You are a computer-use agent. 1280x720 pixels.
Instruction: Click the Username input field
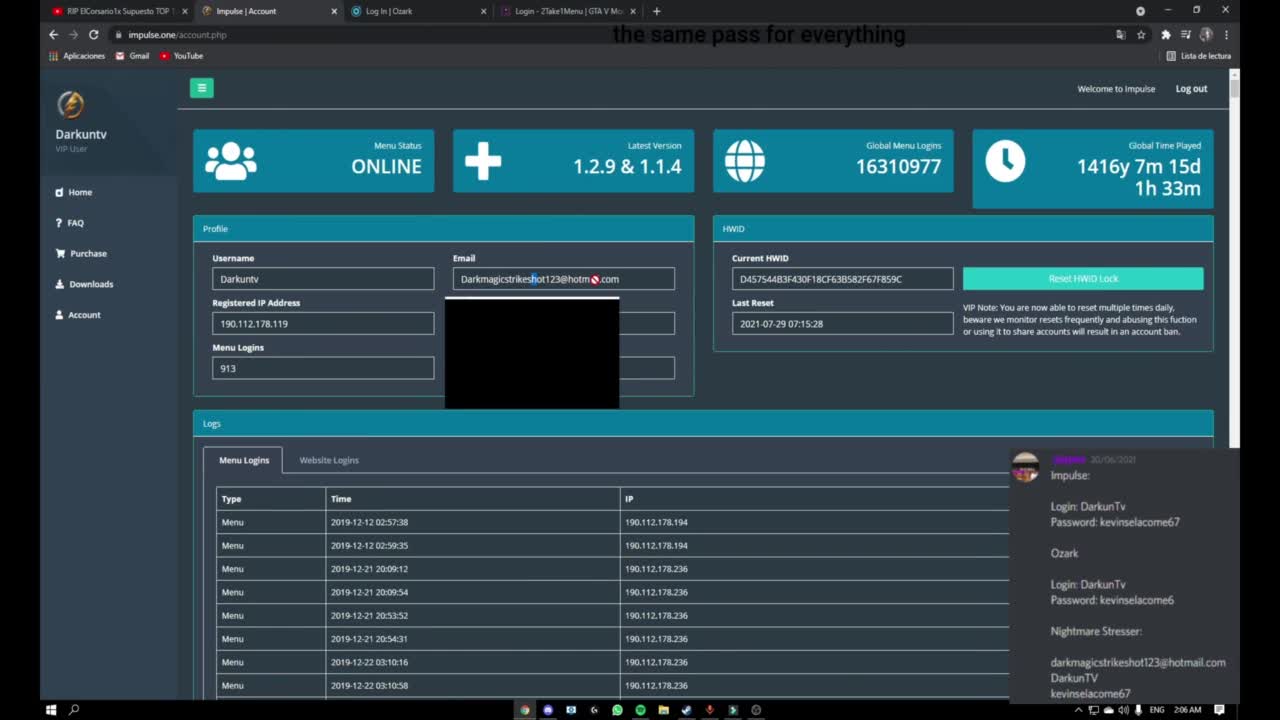pyautogui.click(x=323, y=279)
